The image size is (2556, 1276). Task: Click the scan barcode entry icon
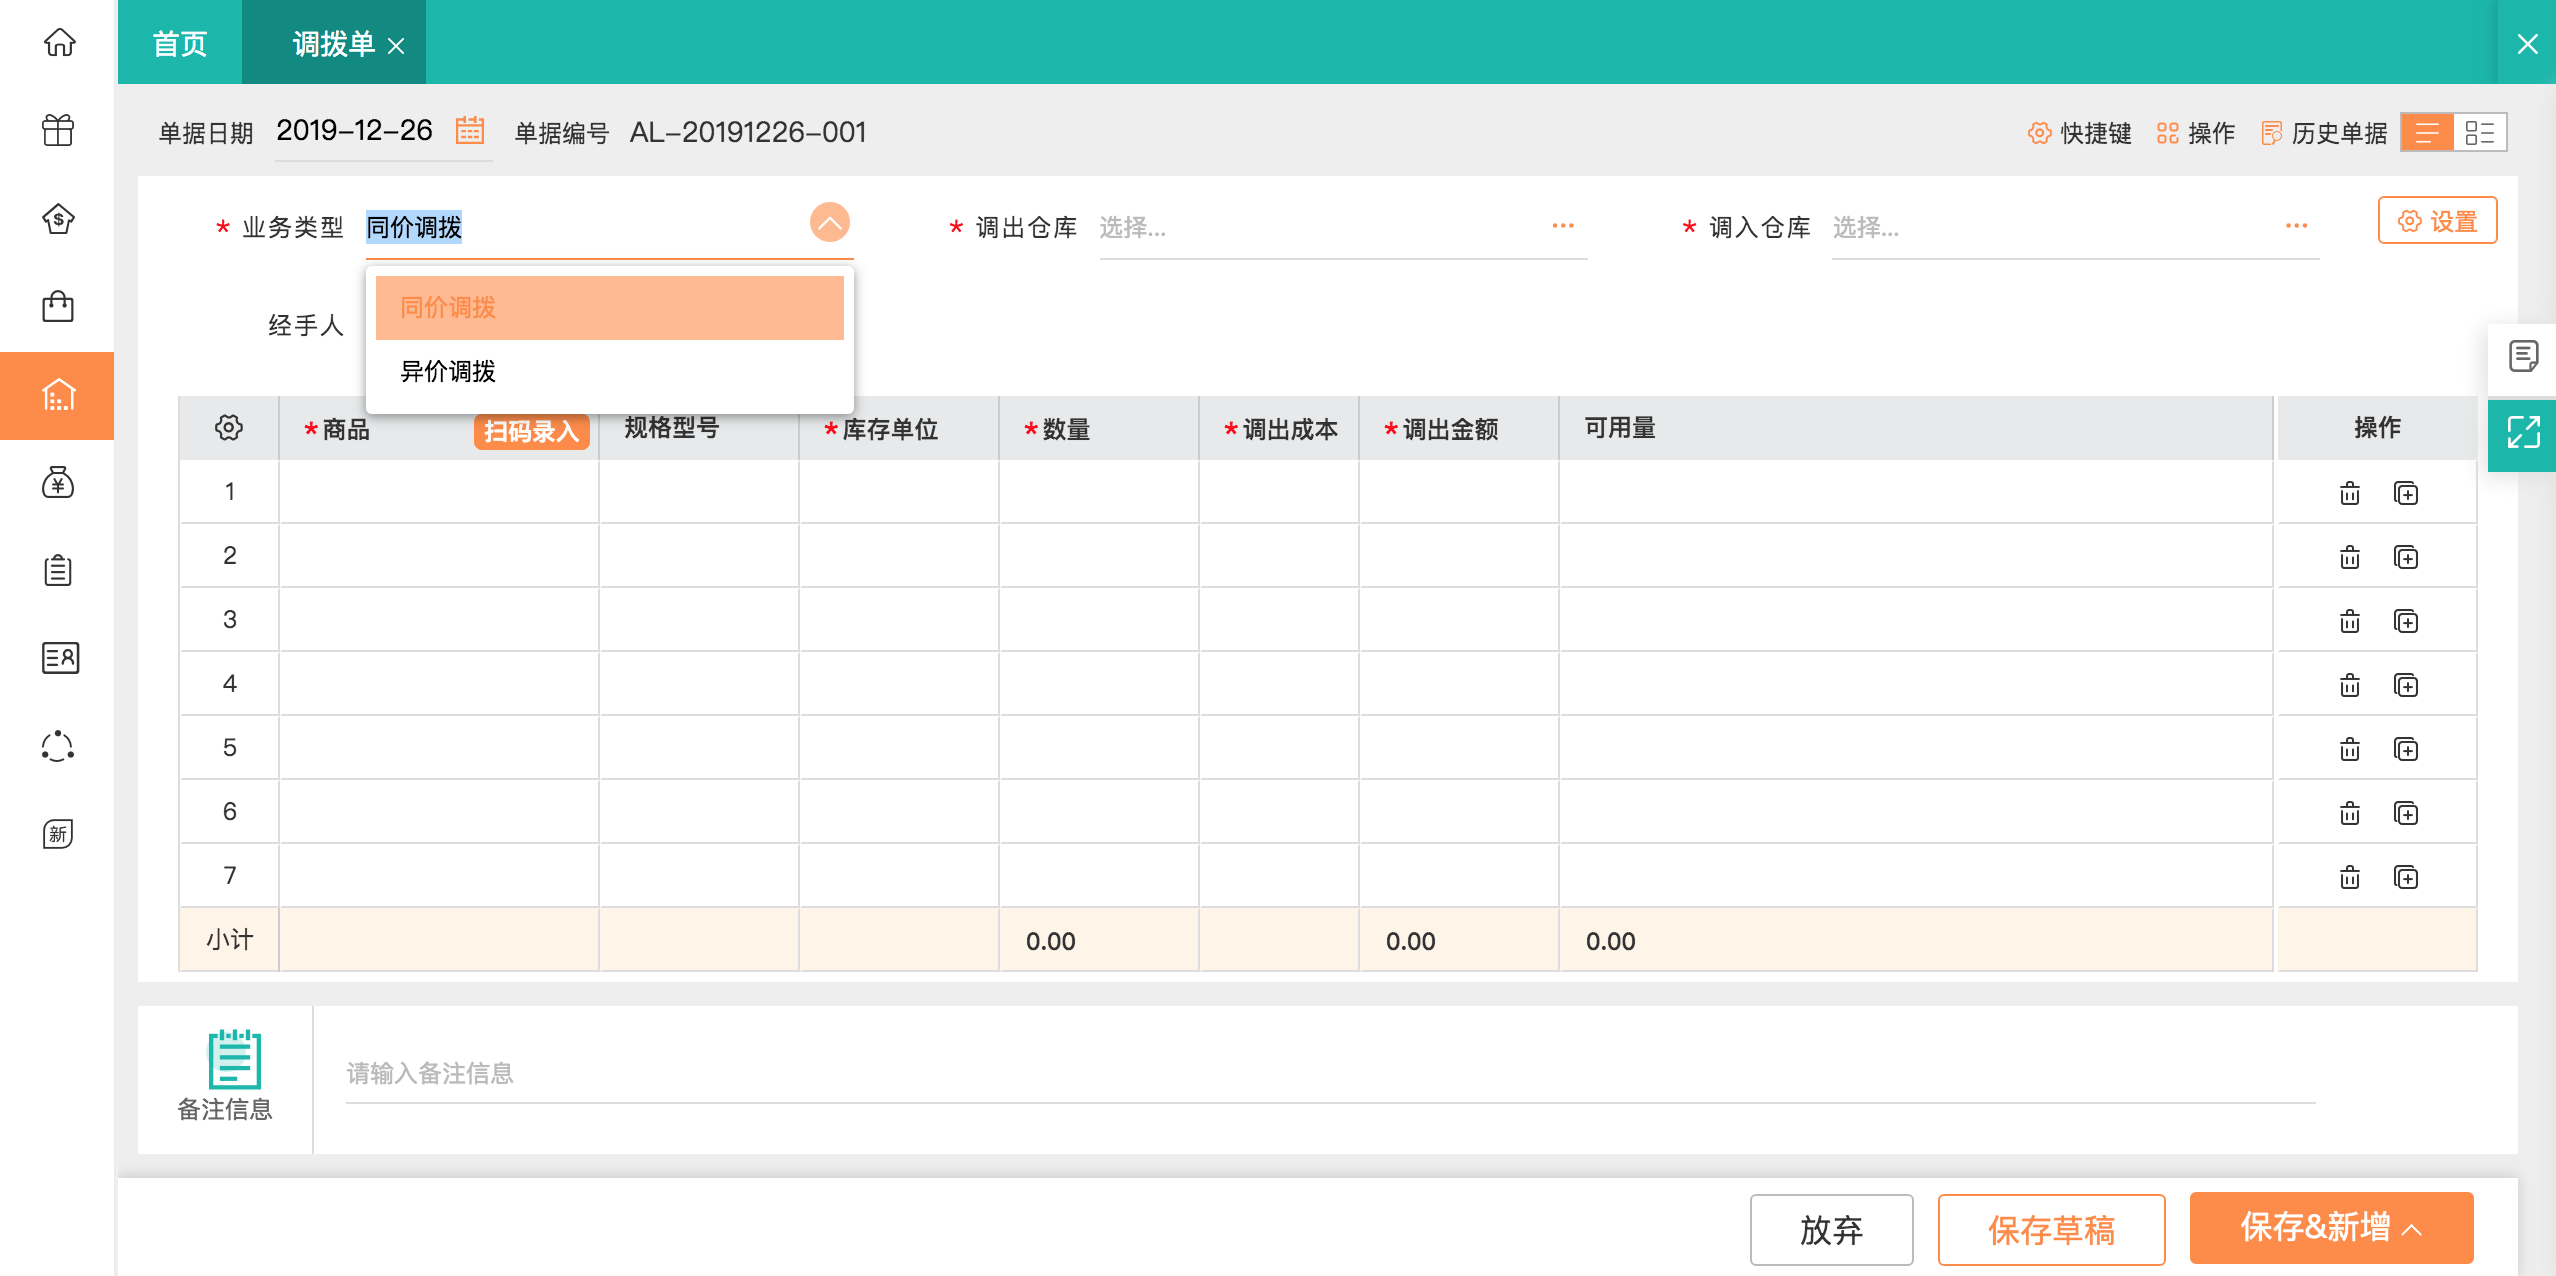[x=528, y=430]
